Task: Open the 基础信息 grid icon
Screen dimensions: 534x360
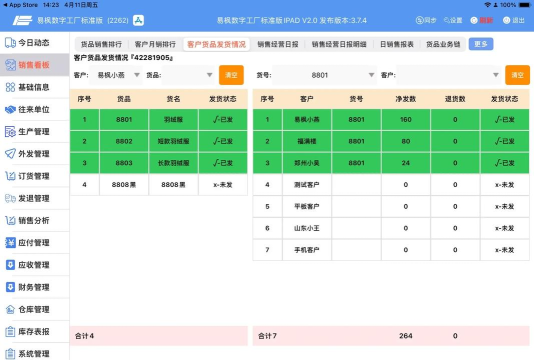Action: click(x=10, y=87)
